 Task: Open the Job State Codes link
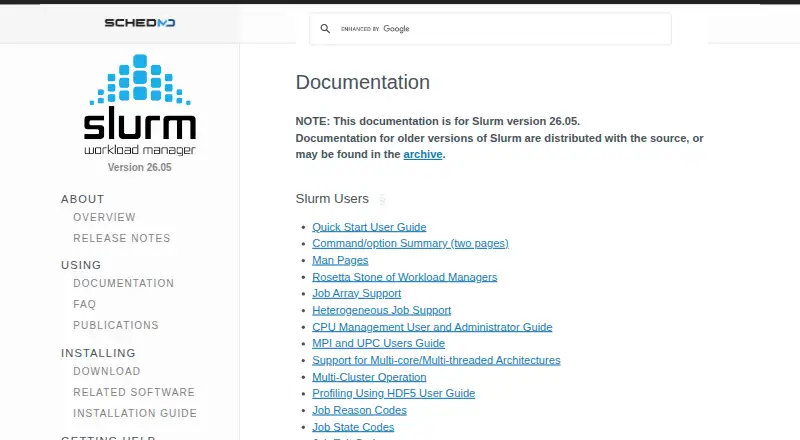(x=353, y=427)
